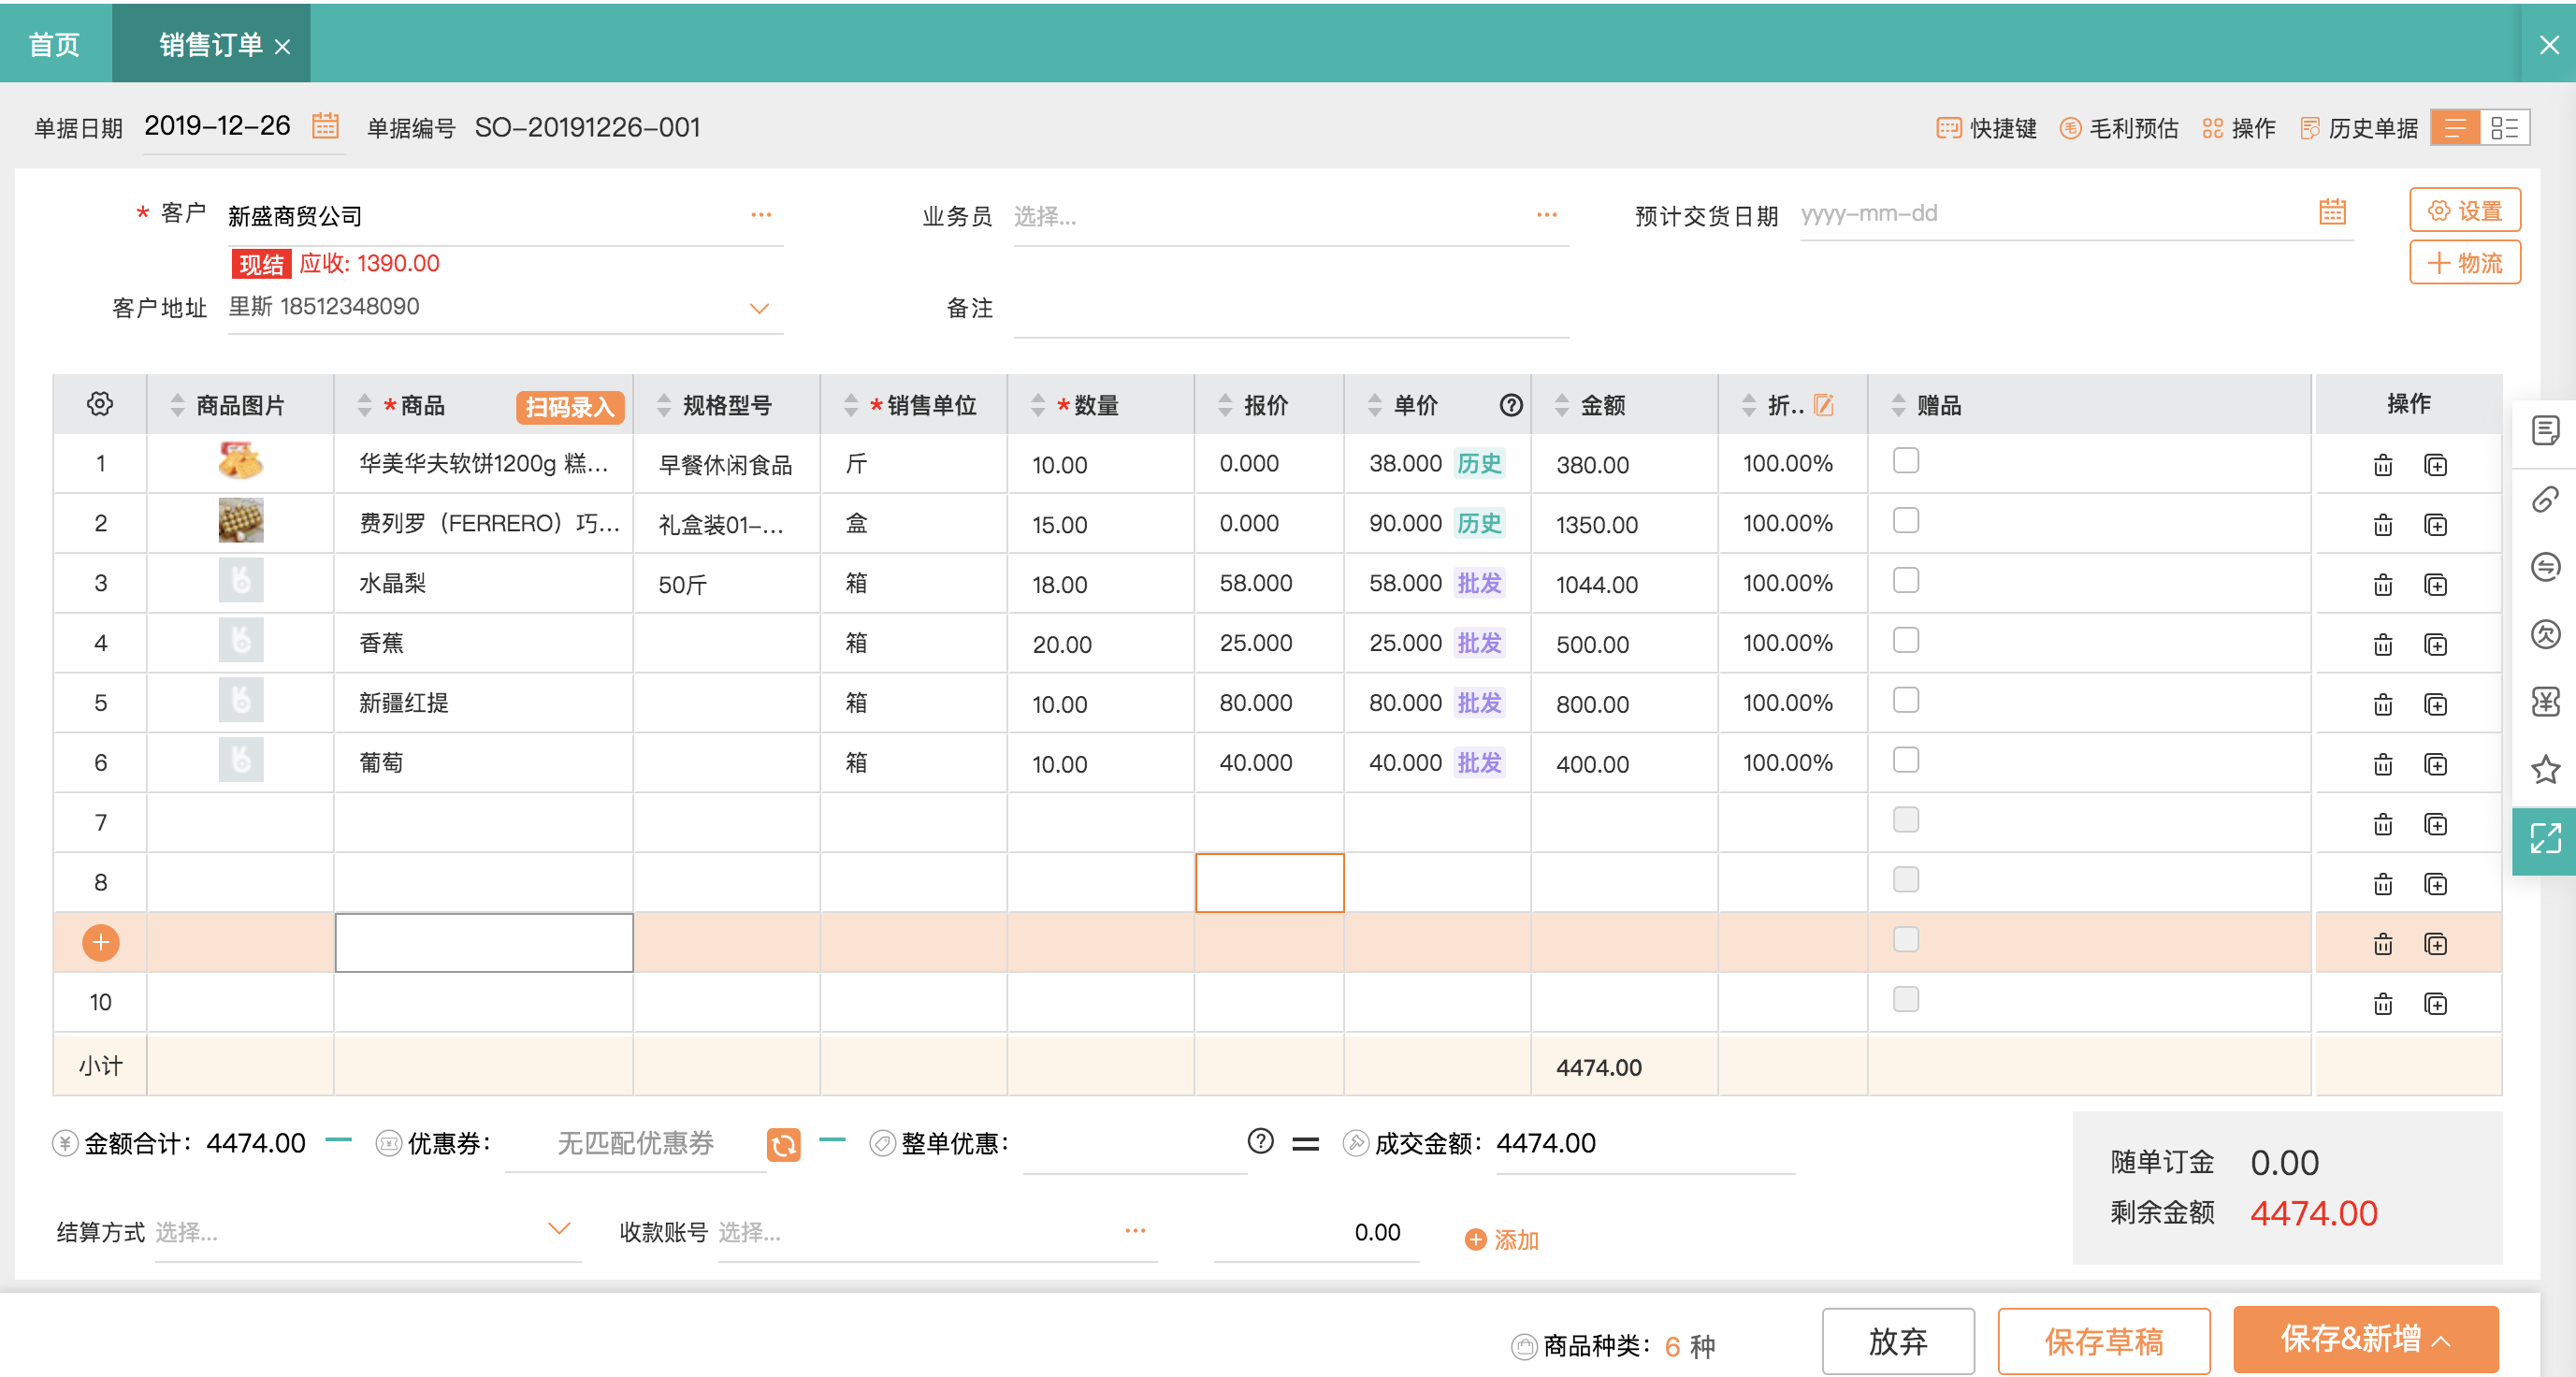Enable the gift checkbox for row 5
Viewport: 2576px width, 1377px height.
pos(1906,701)
